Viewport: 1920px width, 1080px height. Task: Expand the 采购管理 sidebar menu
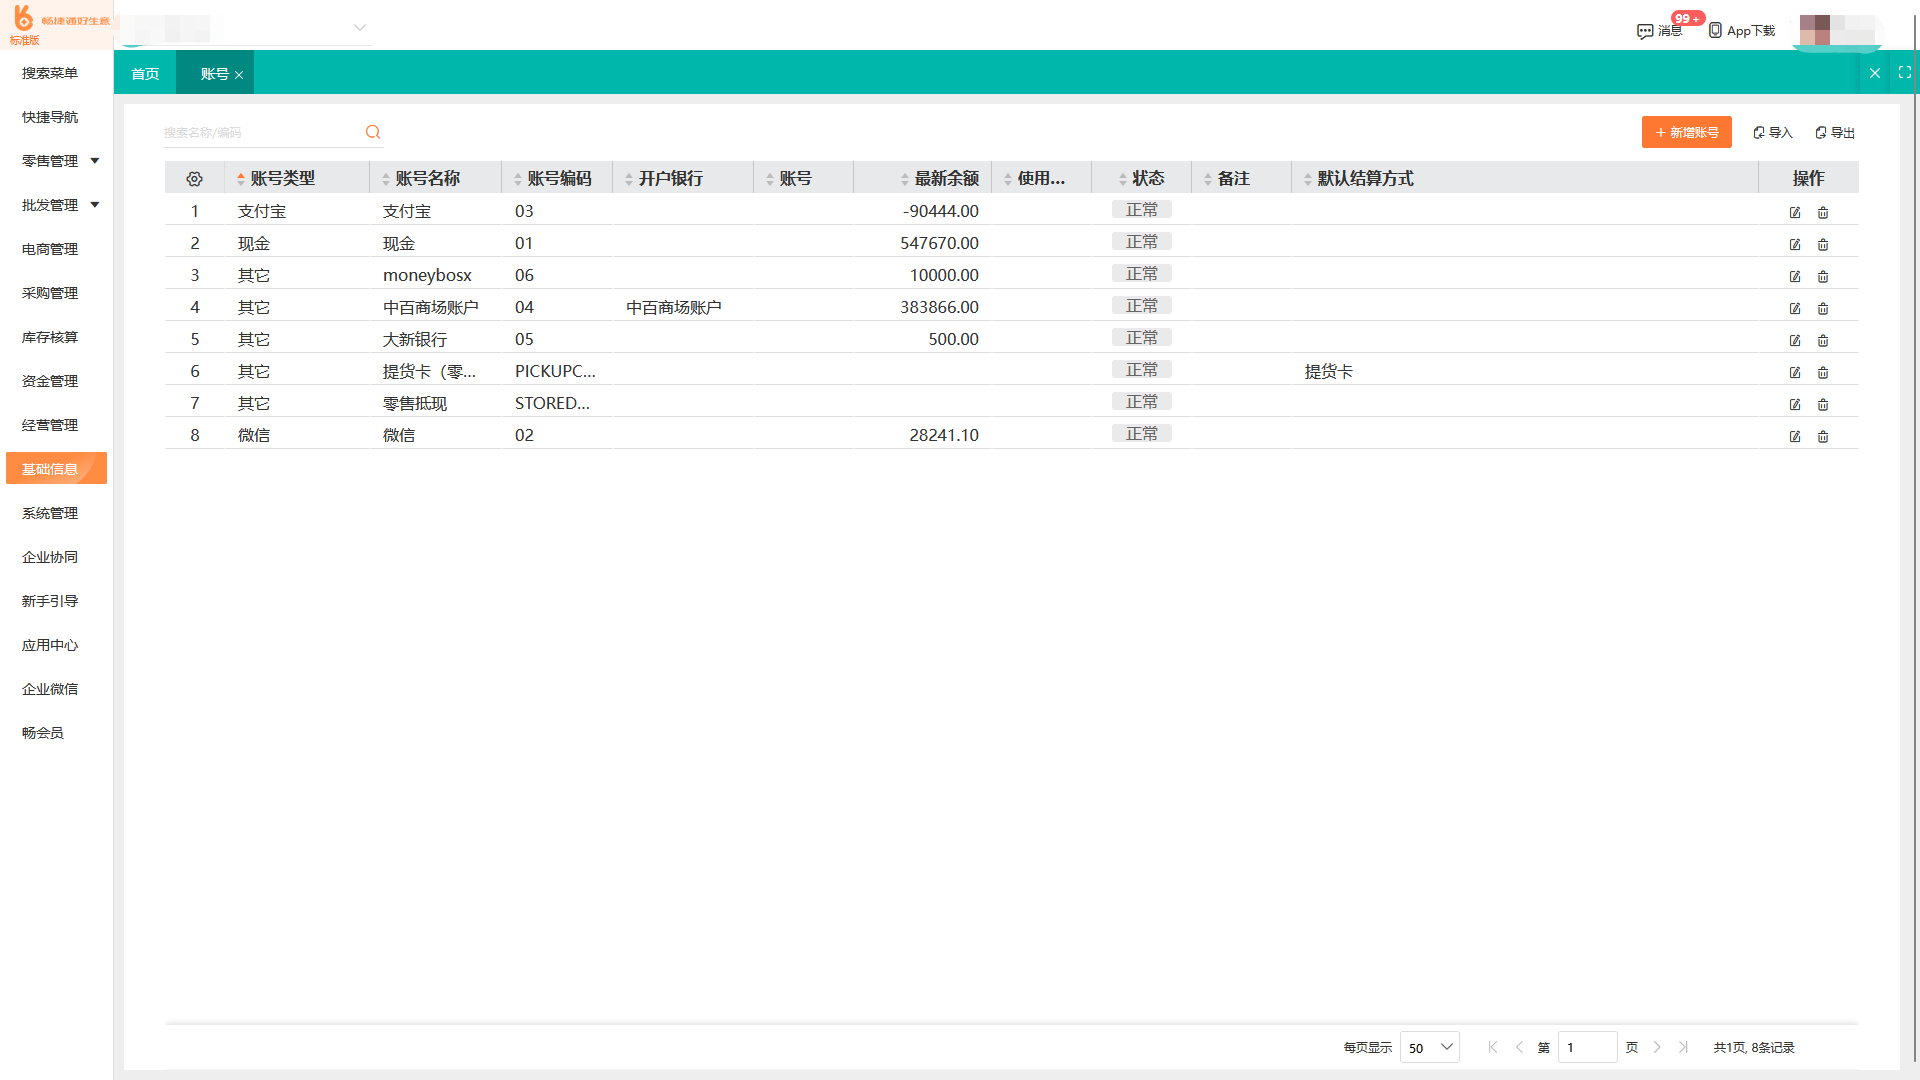coord(50,293)
